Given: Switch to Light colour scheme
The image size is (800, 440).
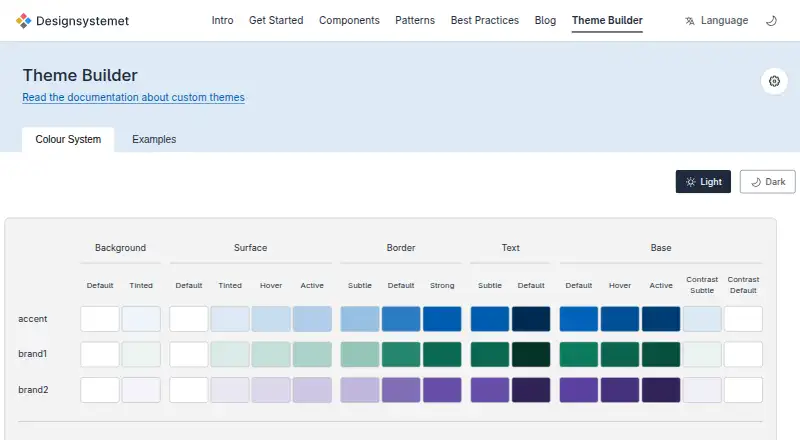Looking at the screenshot, I should [x=703, y=182].
